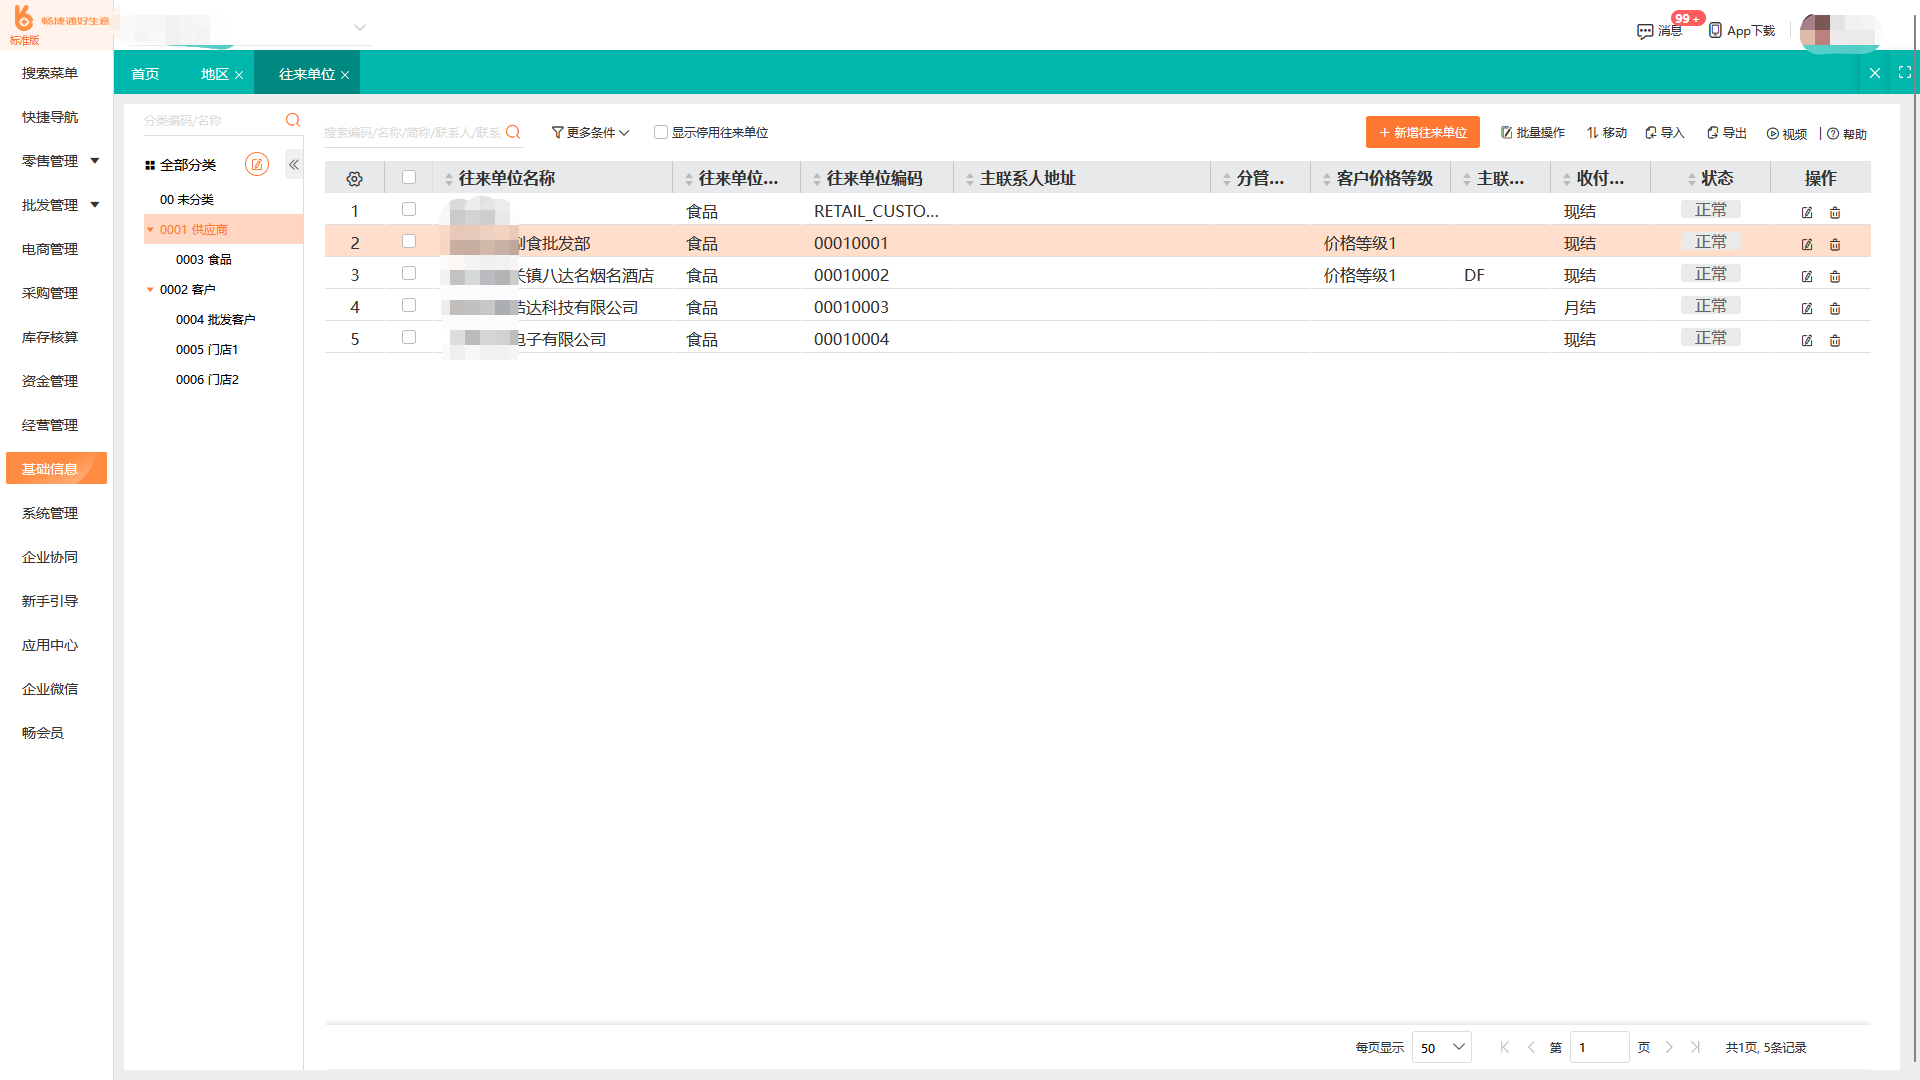Open 基础信息 menu item
The height and width of the screenshot is (1080, 1920).
tap(54, 468)
